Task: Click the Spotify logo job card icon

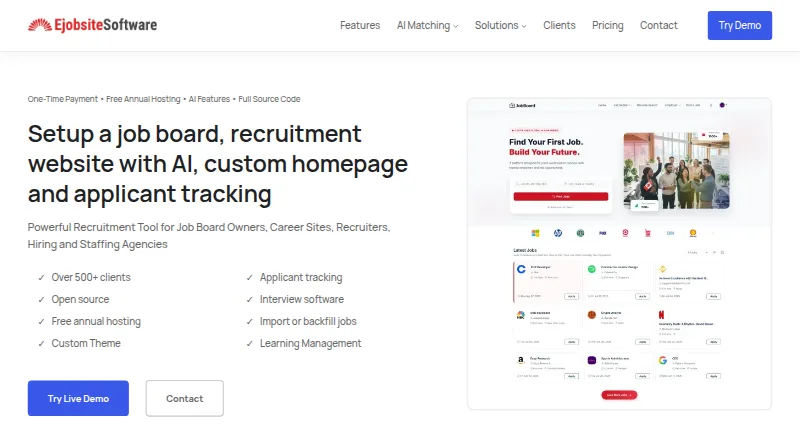Action: (592, 269)
